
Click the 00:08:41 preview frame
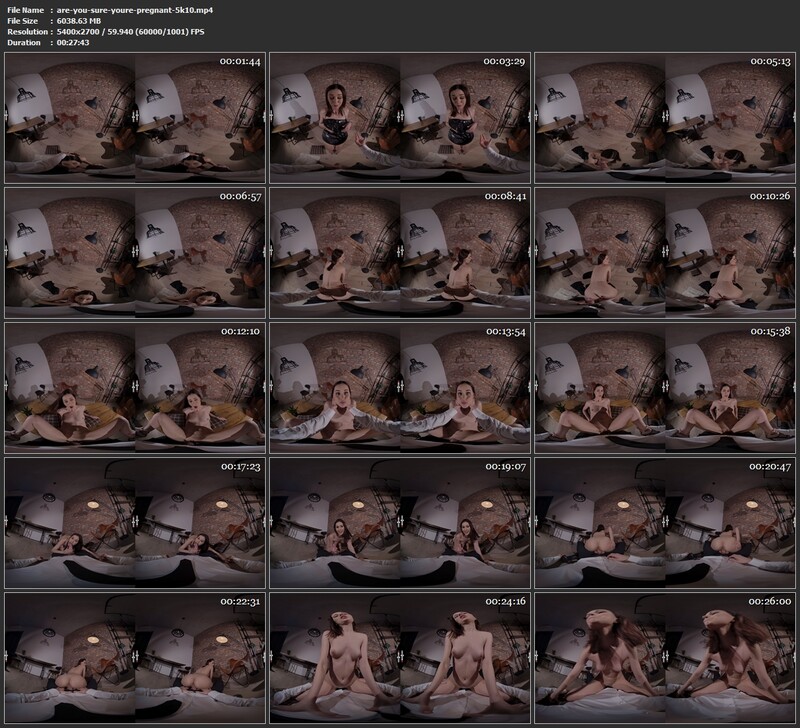[400, 251]
